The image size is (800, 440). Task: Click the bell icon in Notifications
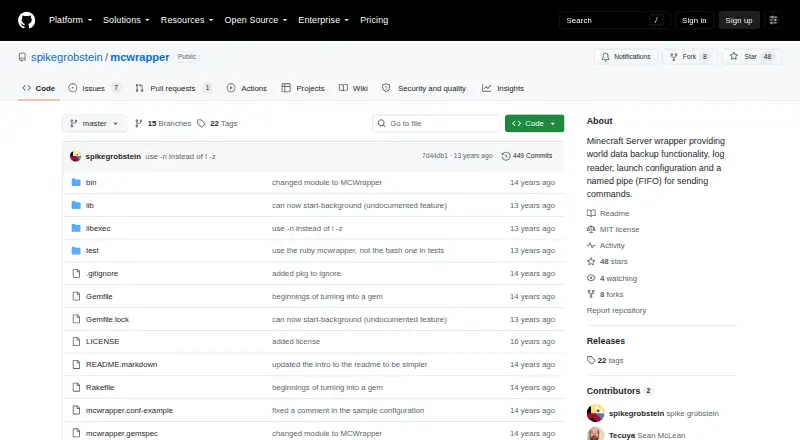click(605, 57)
